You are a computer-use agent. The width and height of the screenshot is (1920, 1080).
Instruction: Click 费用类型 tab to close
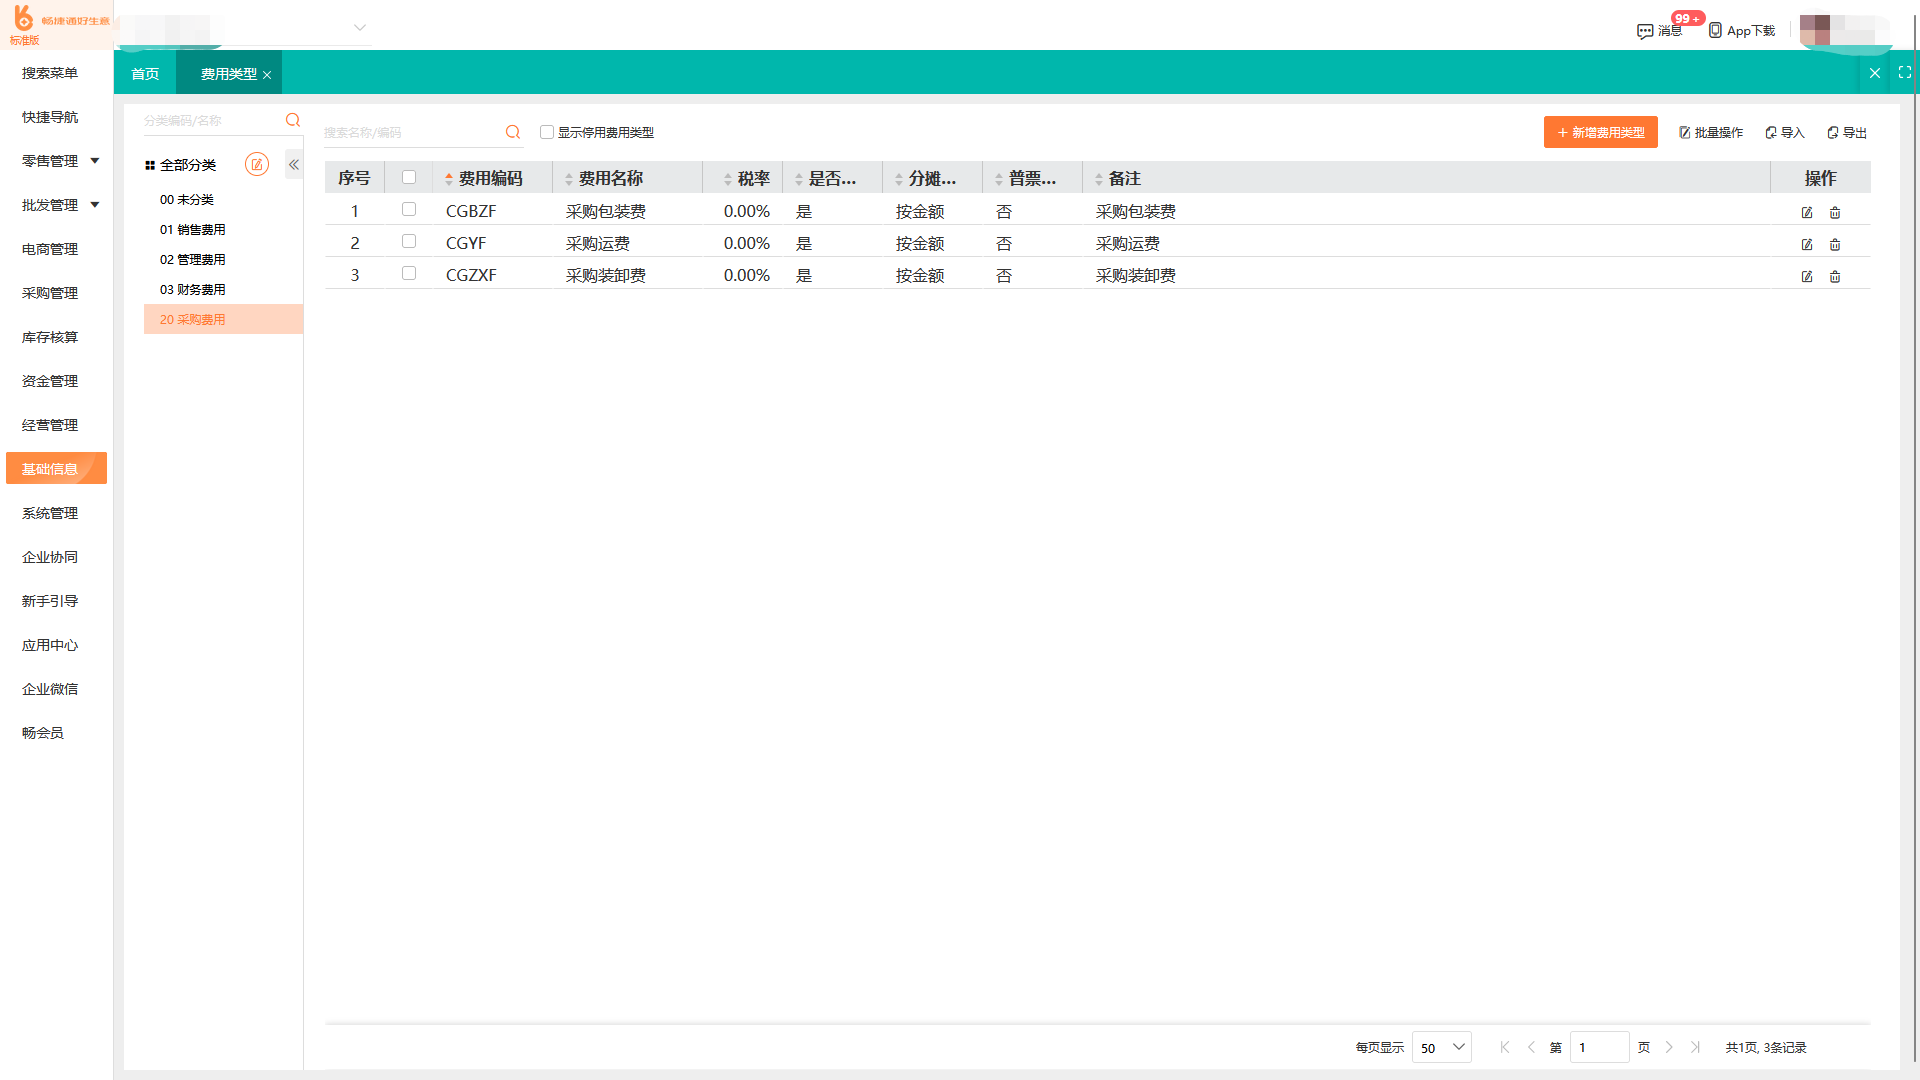pyautogui.click(x=268, y=74)
